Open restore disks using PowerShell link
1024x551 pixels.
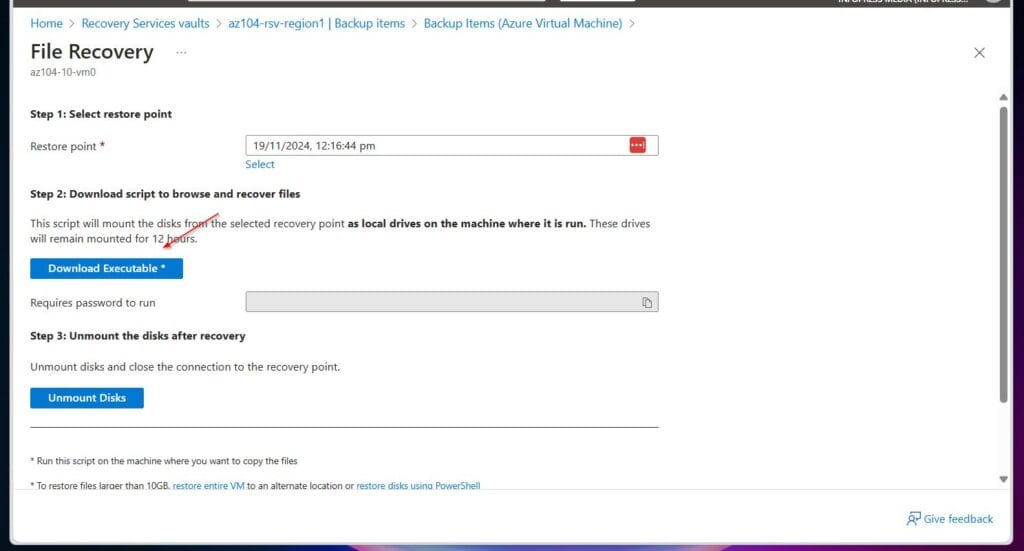pyautogui.click(x=418, y=486)
